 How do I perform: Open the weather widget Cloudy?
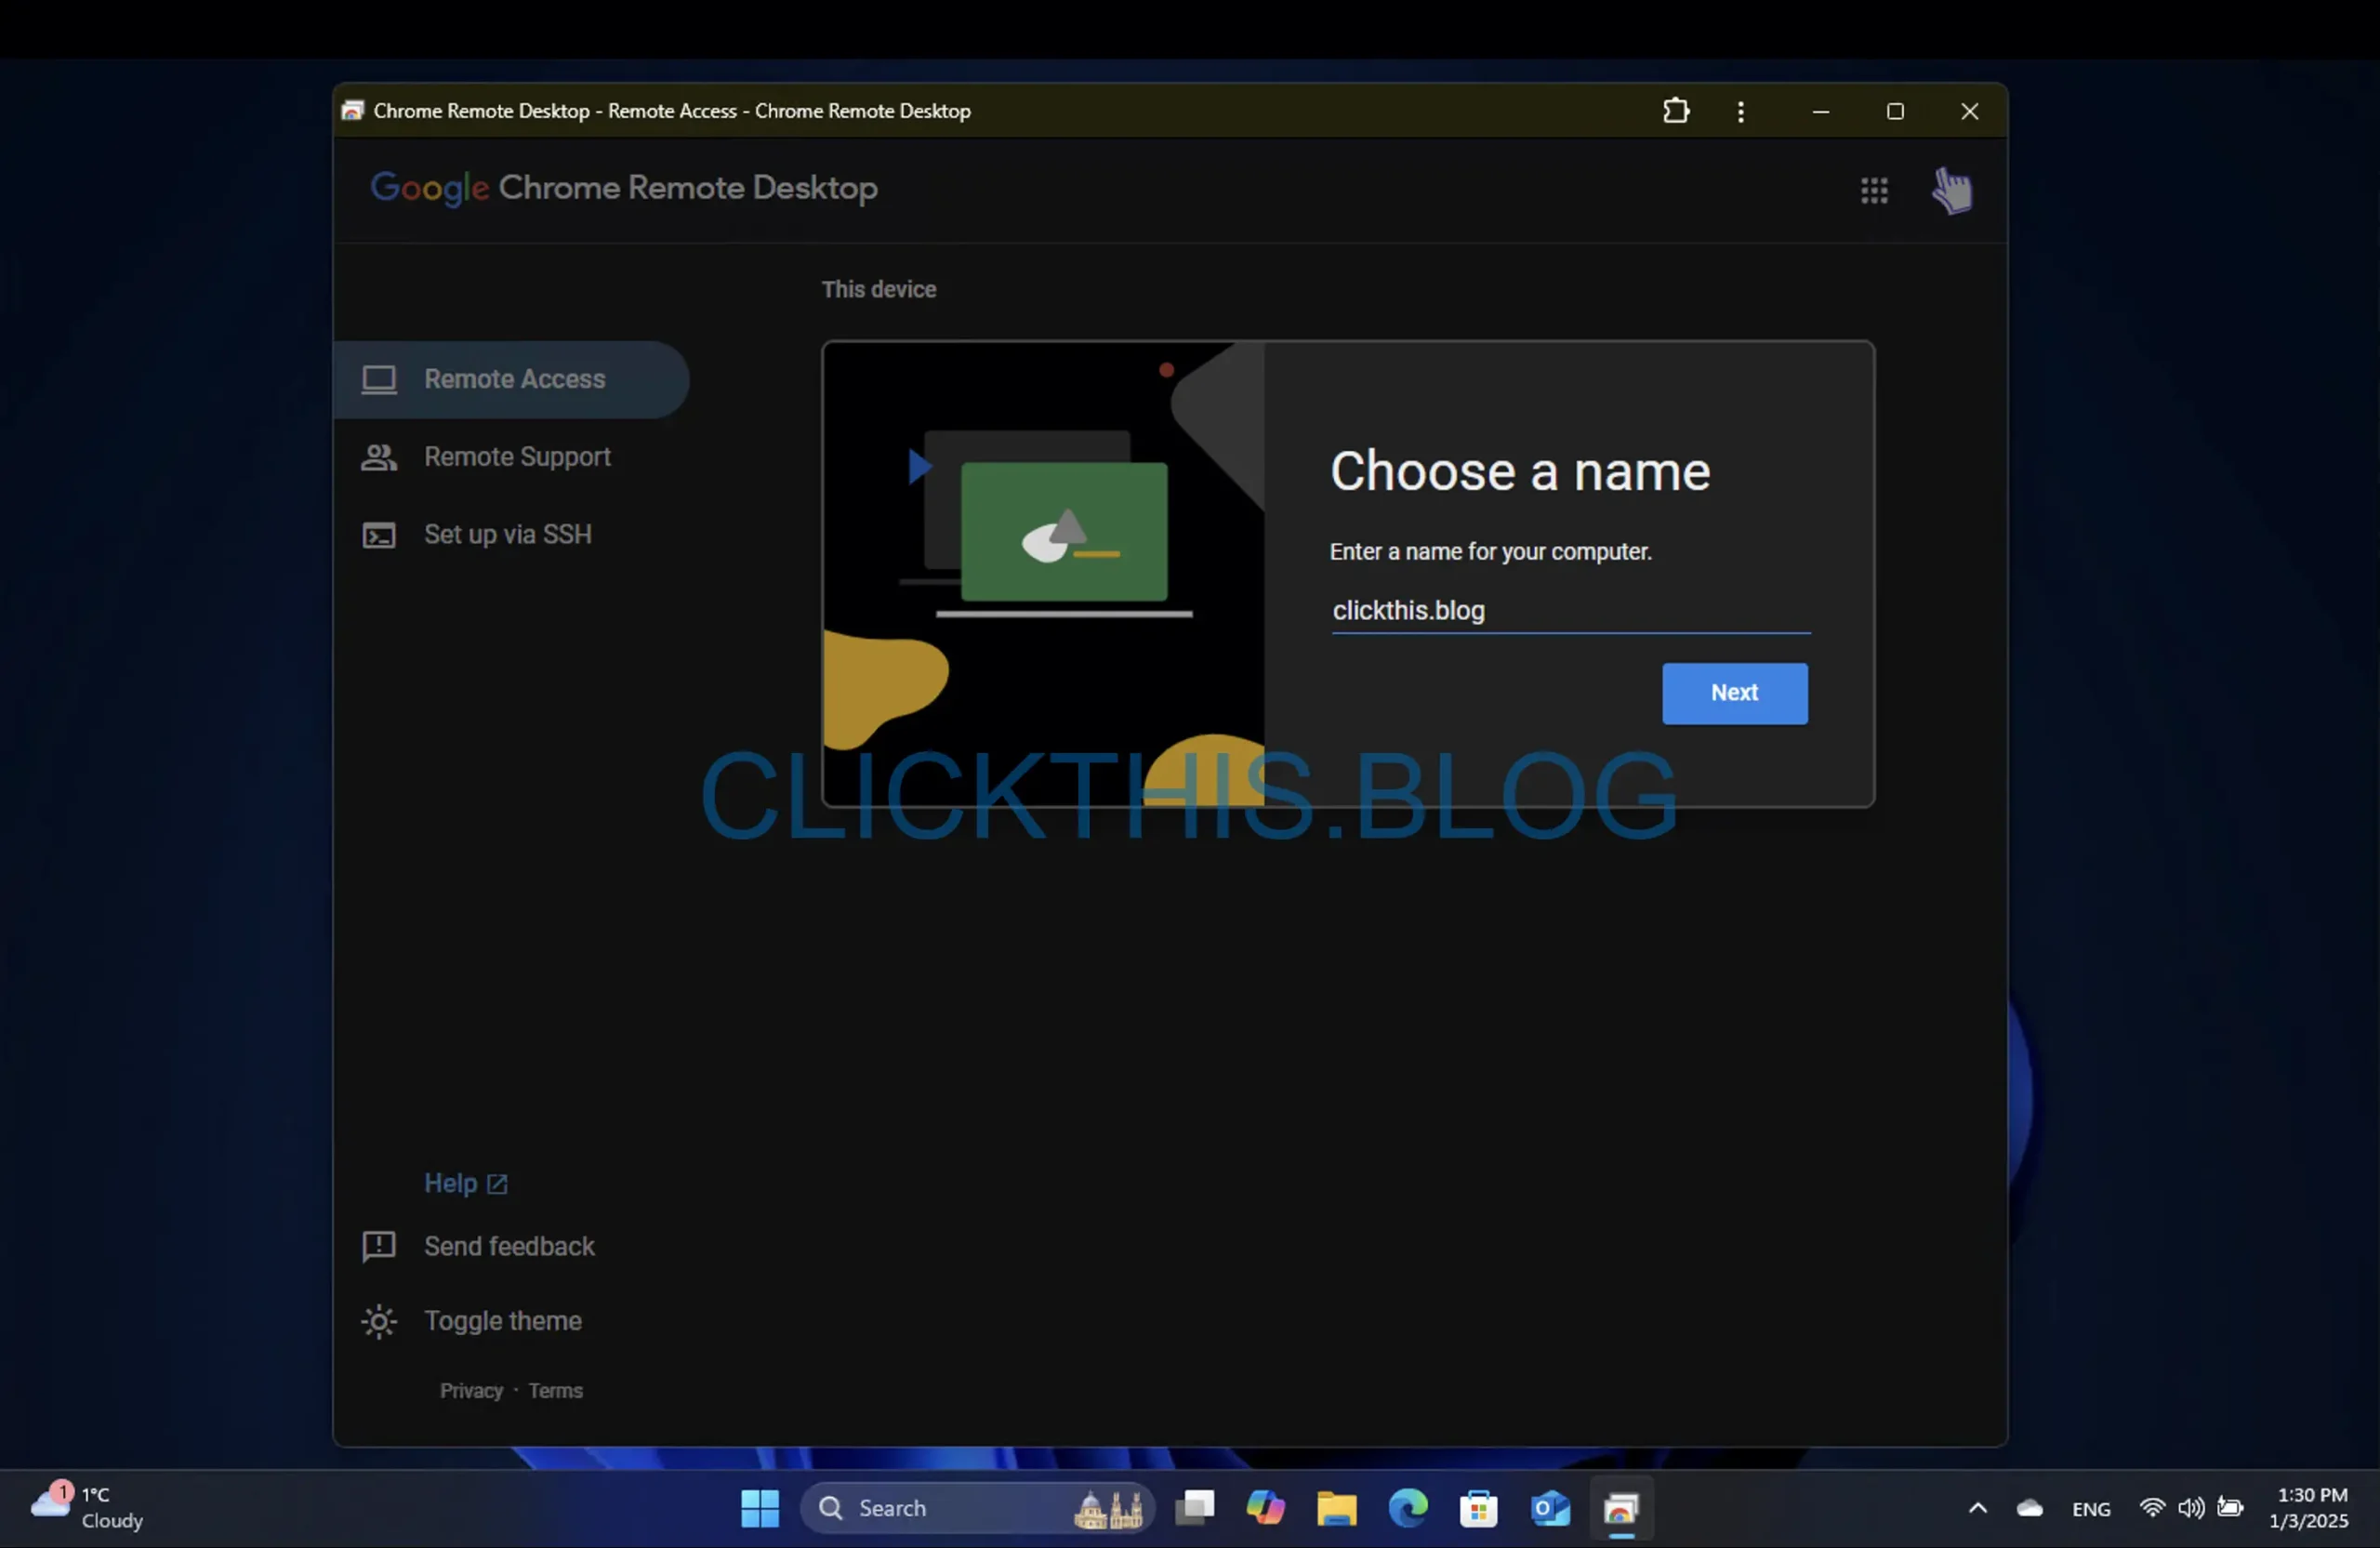(x=88, y=1507)
